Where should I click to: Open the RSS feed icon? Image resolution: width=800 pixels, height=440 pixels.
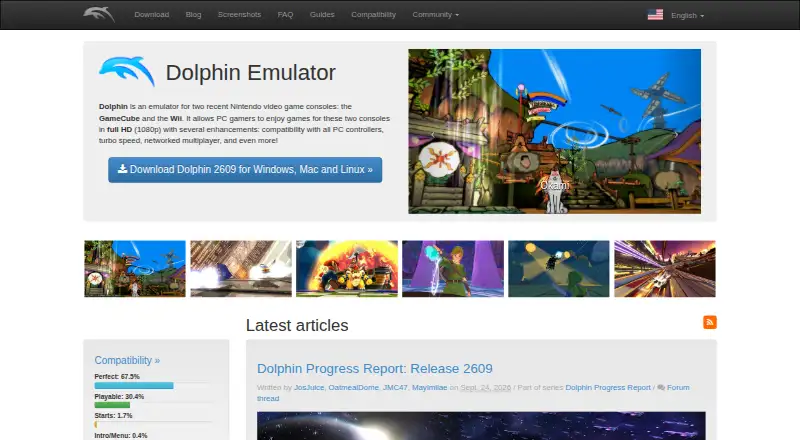[x=710, y=322]
